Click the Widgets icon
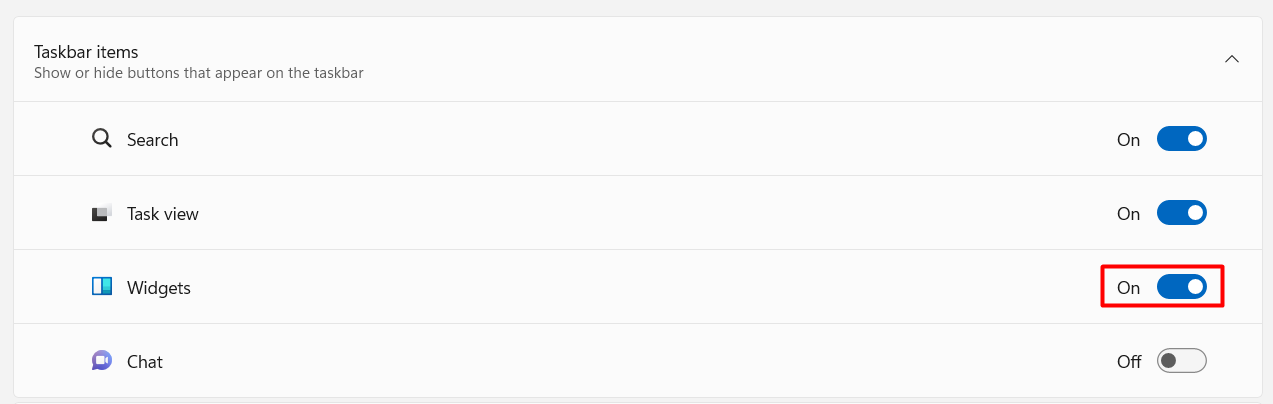1273x404 pixels. pos(101,287)
